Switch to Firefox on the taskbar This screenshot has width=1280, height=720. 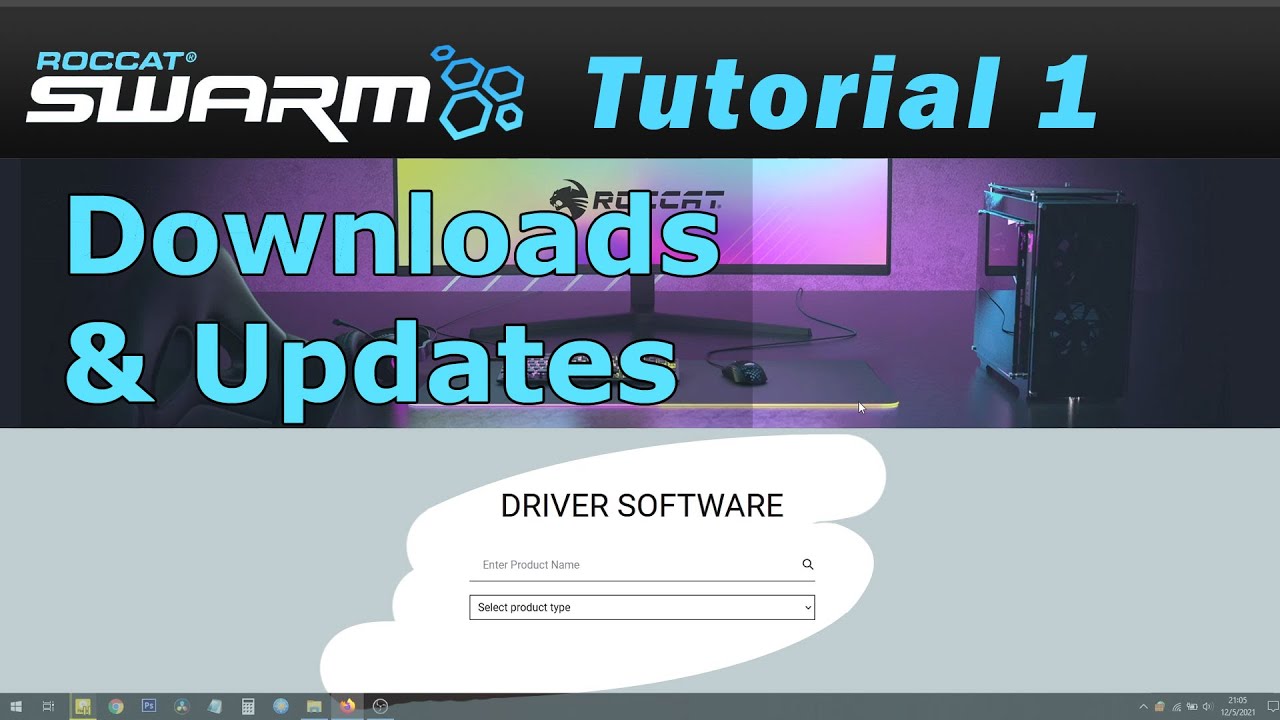[347, 706]
